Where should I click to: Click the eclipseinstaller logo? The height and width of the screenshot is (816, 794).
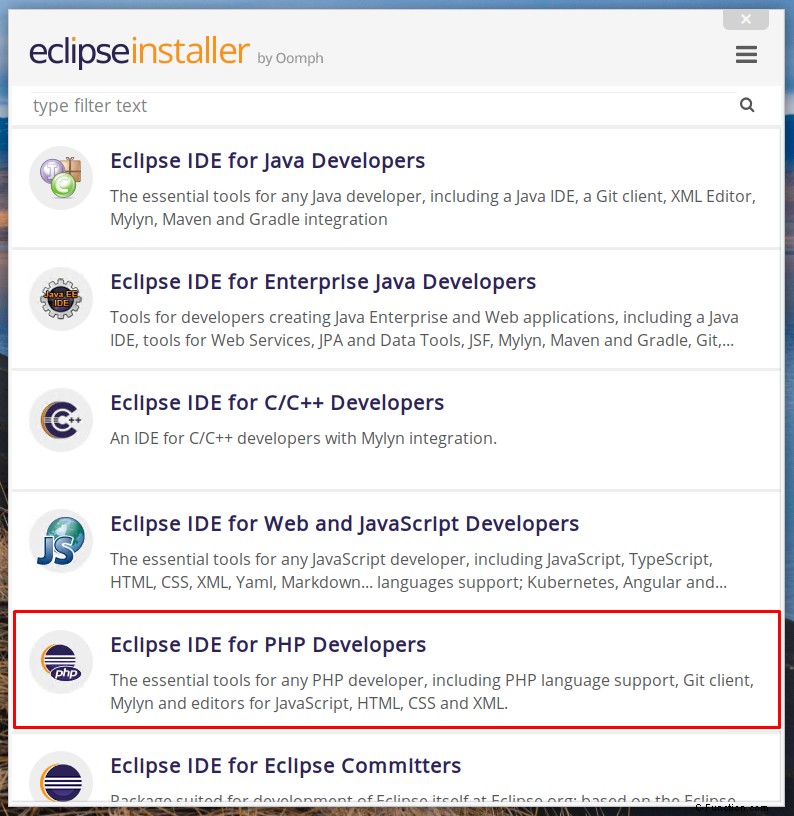point(139,52)
